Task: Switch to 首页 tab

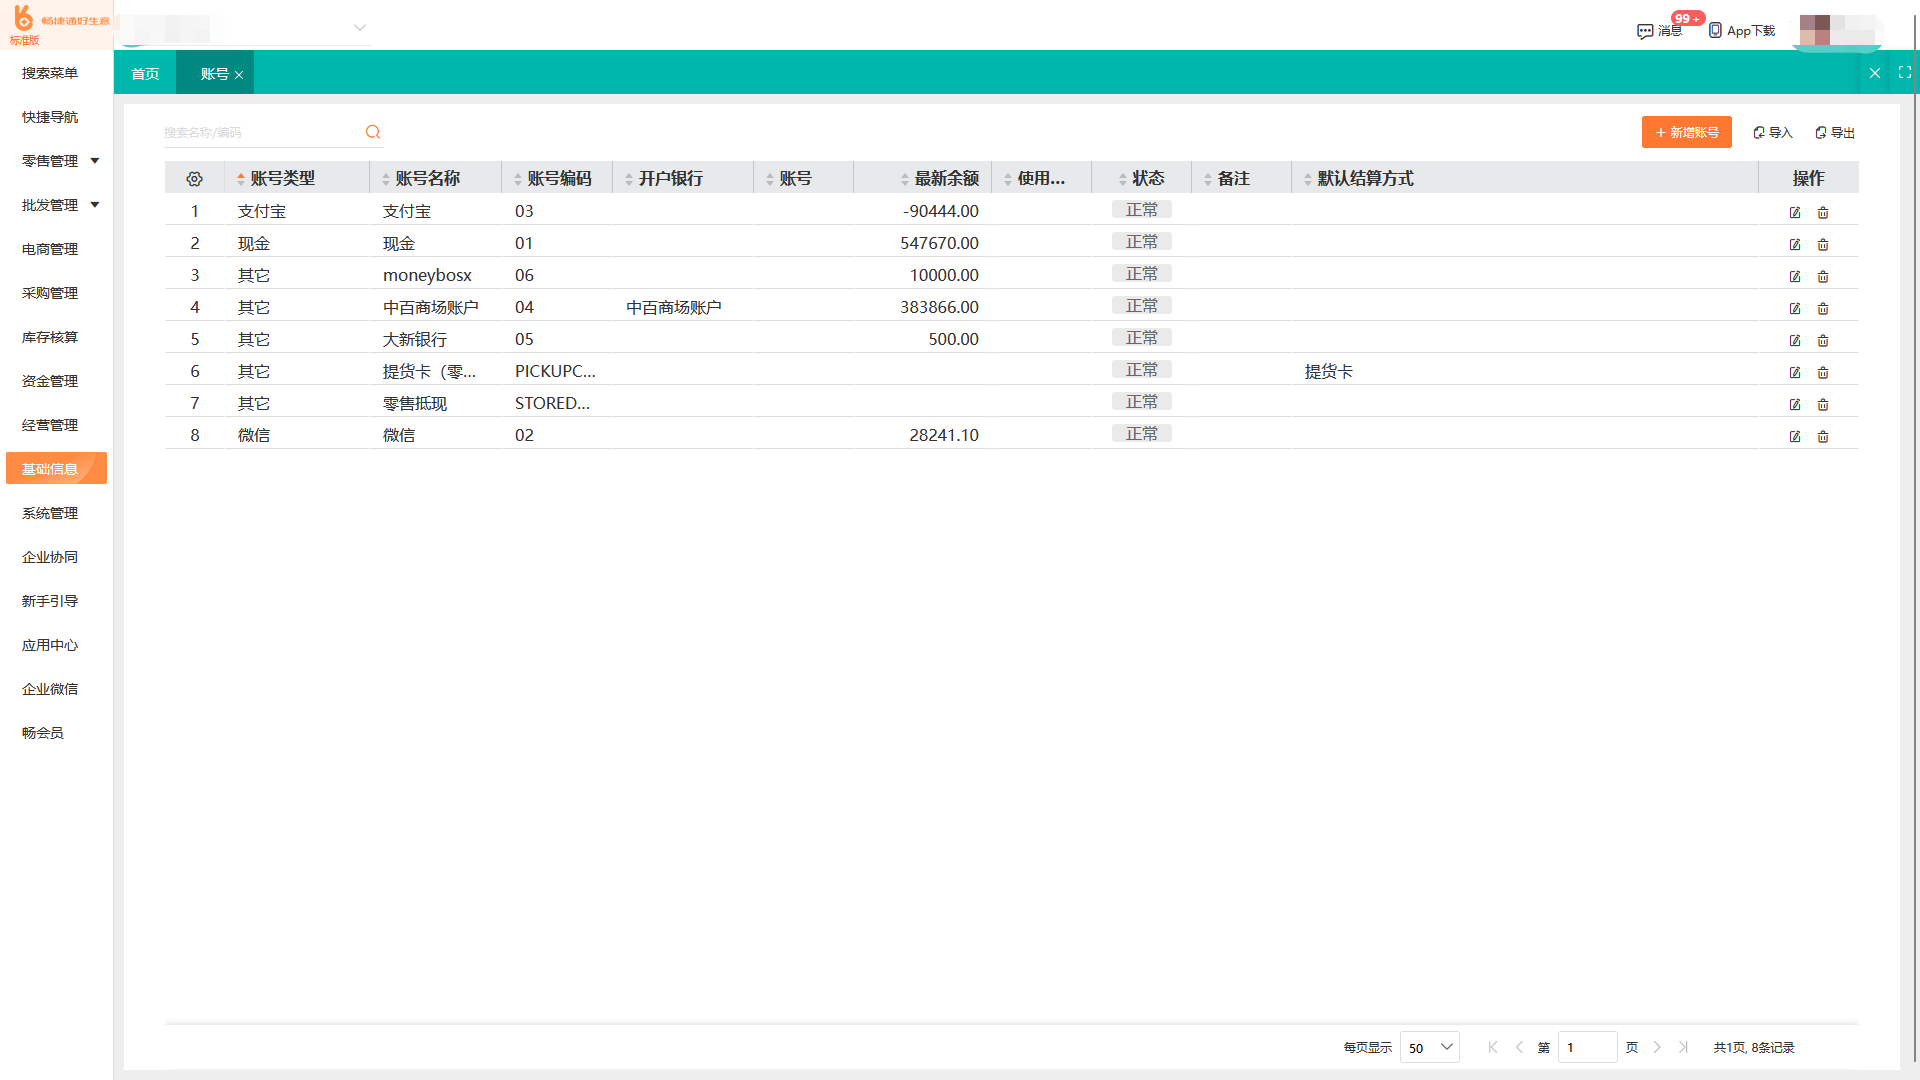Action: [x=144, y=73]
